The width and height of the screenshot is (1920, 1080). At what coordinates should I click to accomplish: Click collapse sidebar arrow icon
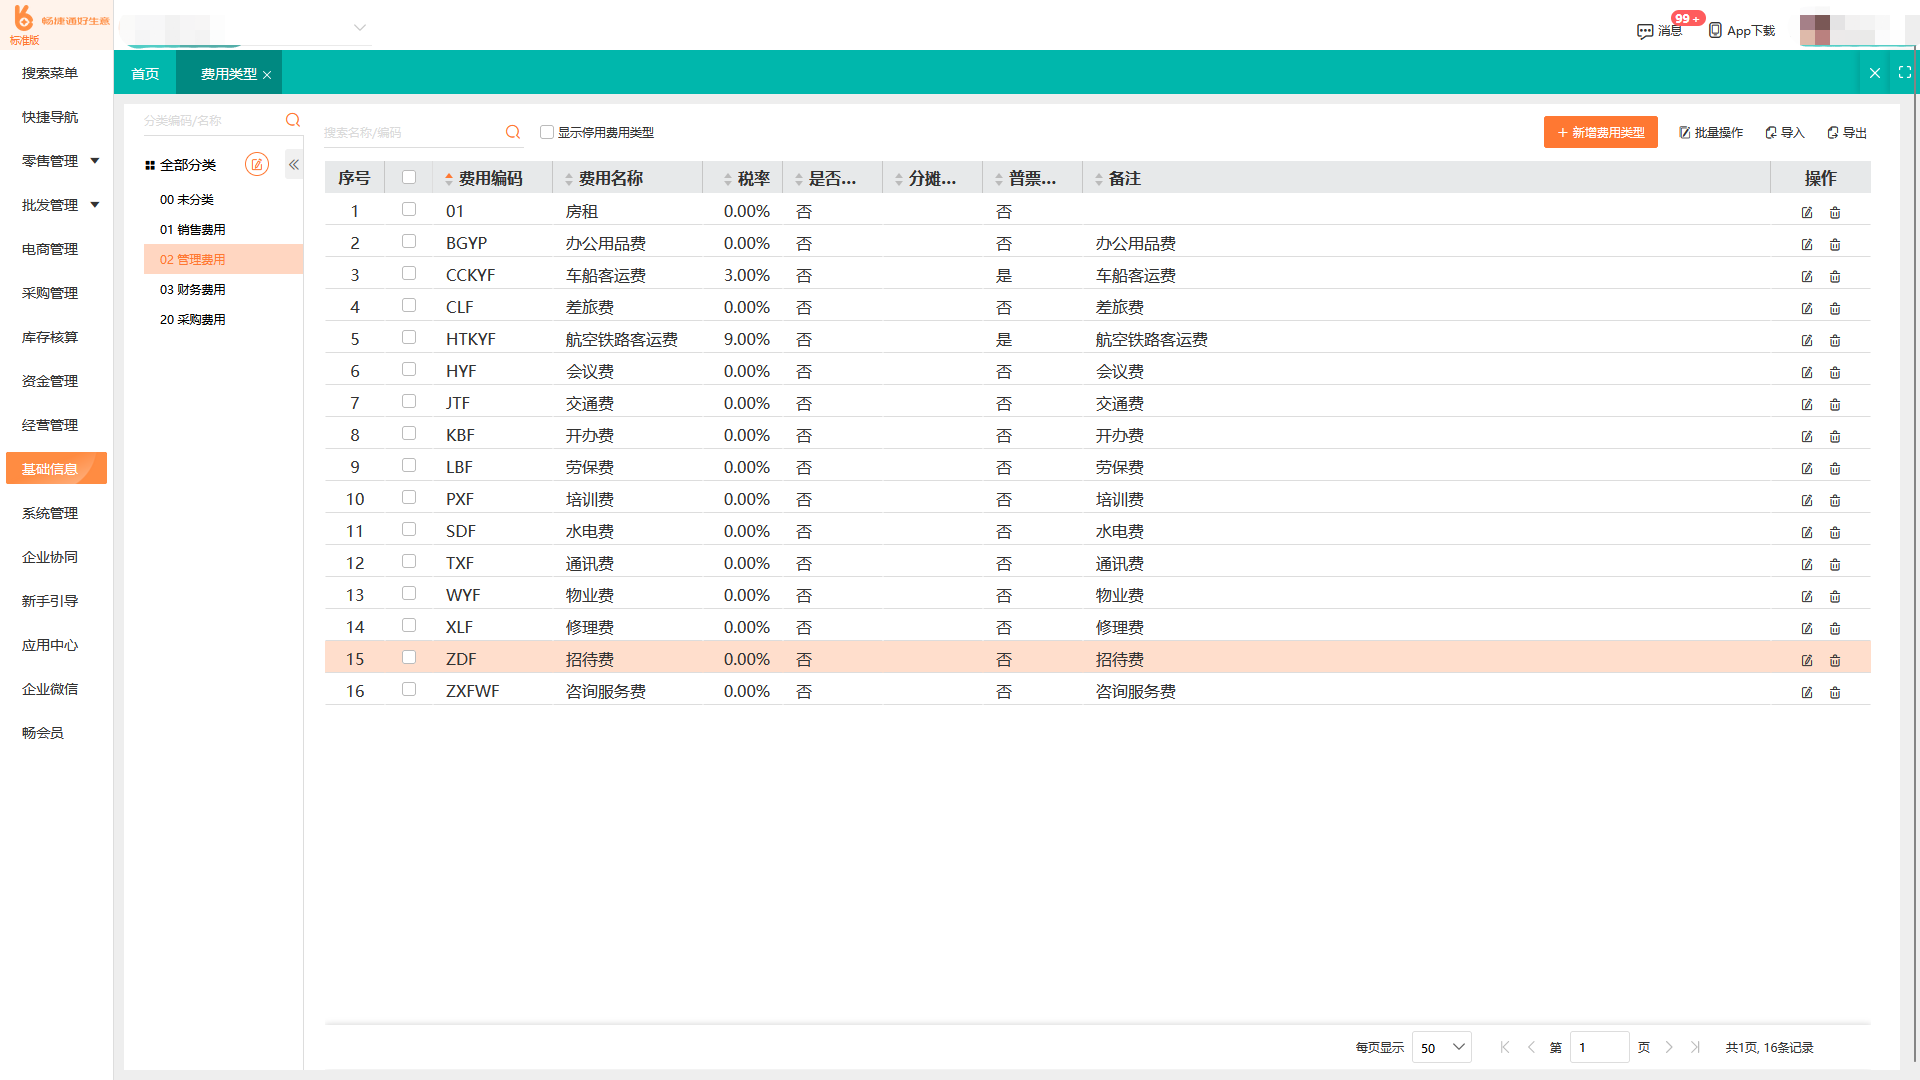pos(294,164)
